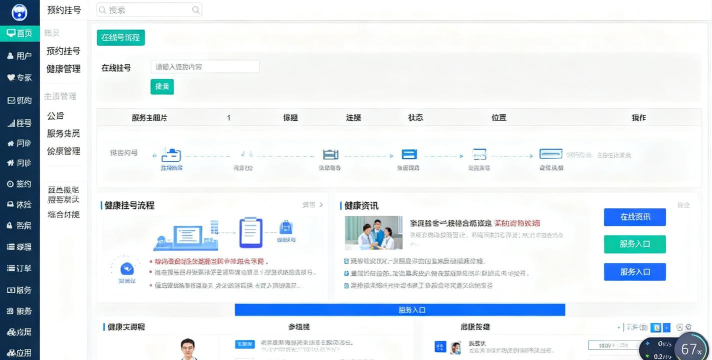
Task: Open the menu item directly below 主康管理 heading
Action: 55,116
